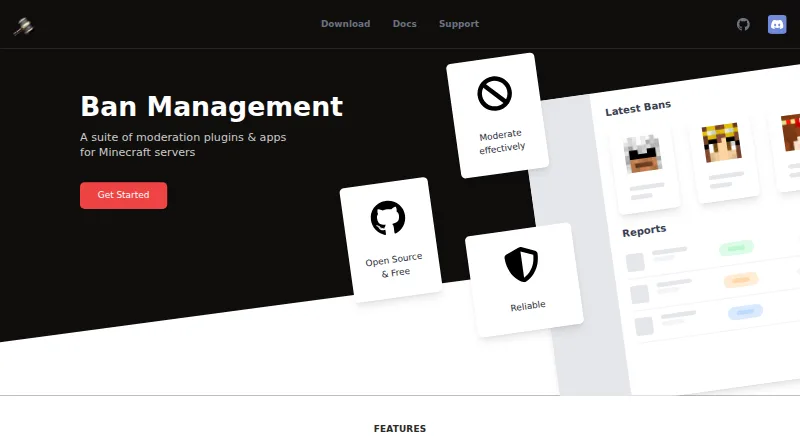The image size is (800, 440).
Task: Click the Latest Bans heading
Action: (x=638, y=108)
